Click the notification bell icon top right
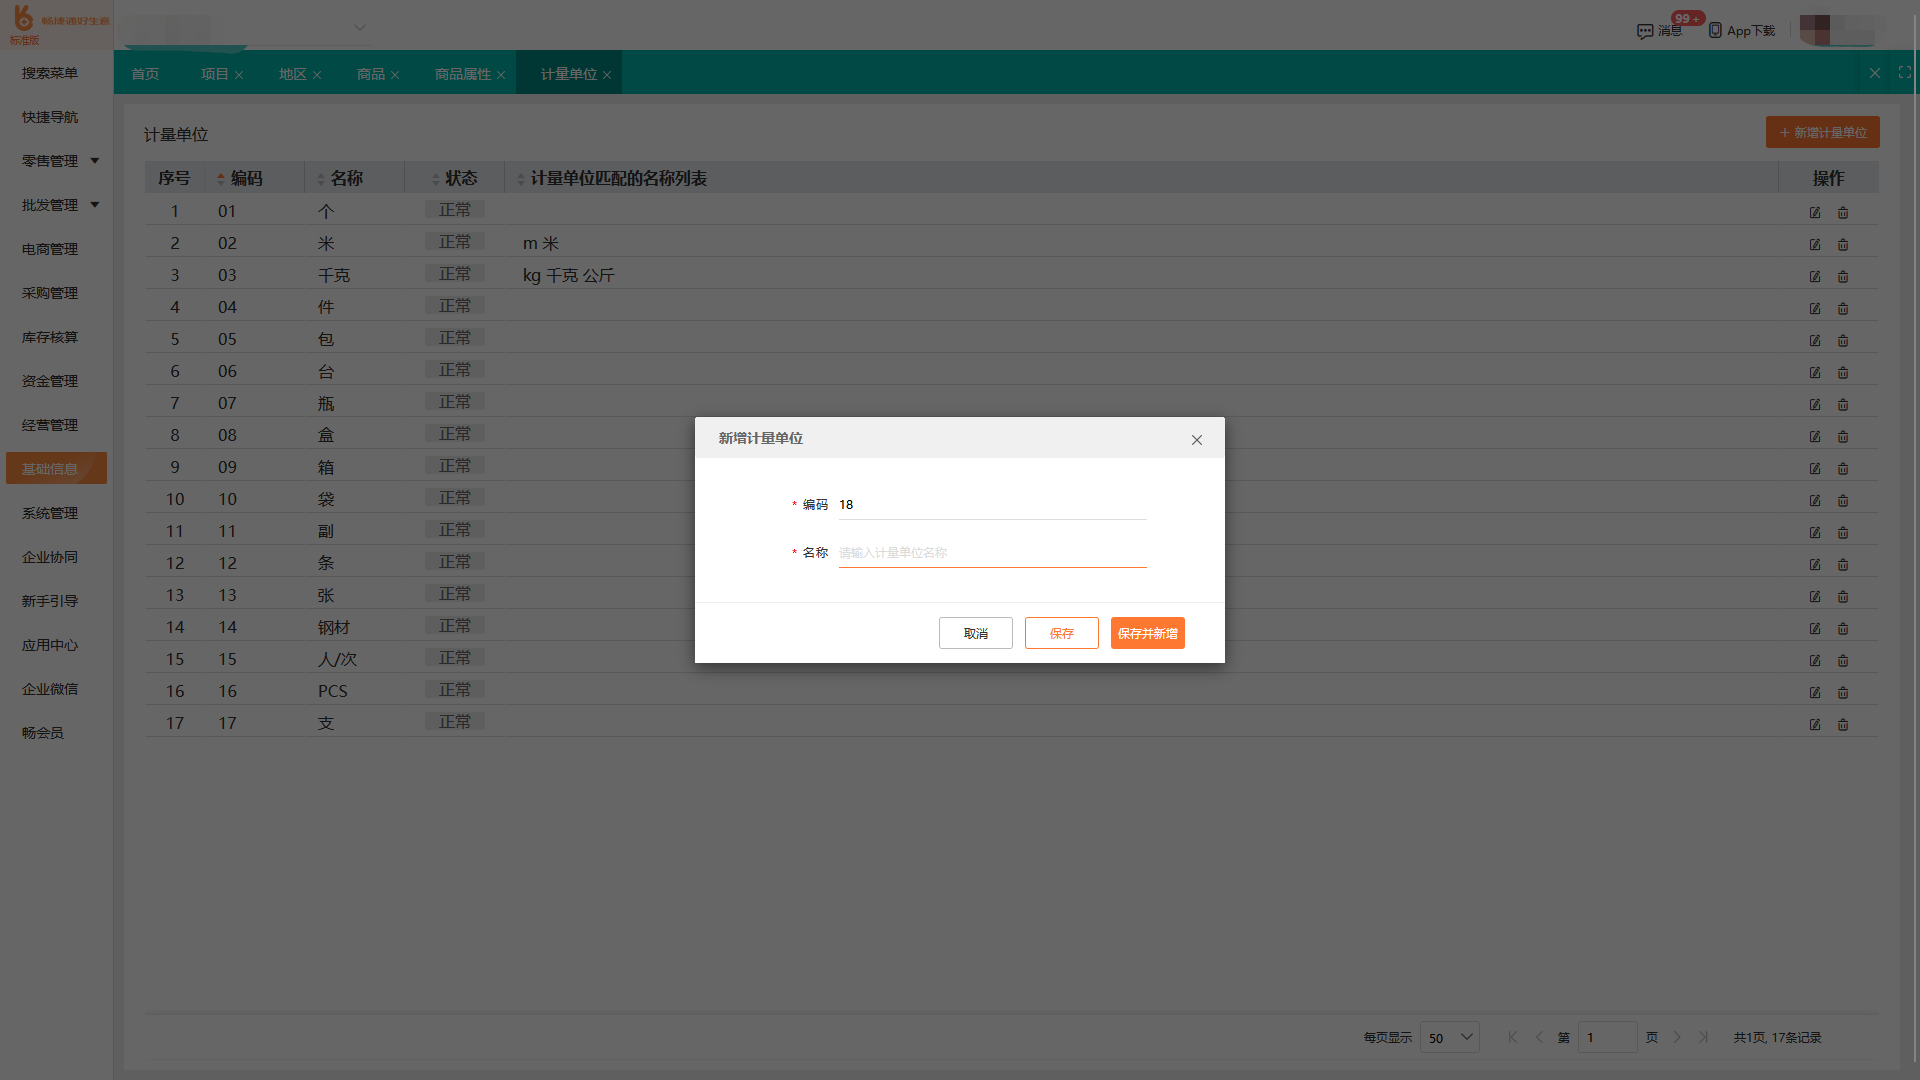 (x=1652, y=30)
